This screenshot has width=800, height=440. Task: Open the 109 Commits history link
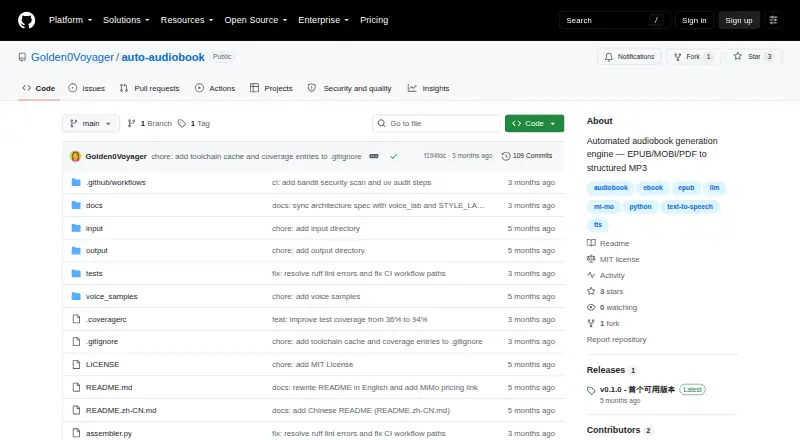coord(527,156)
